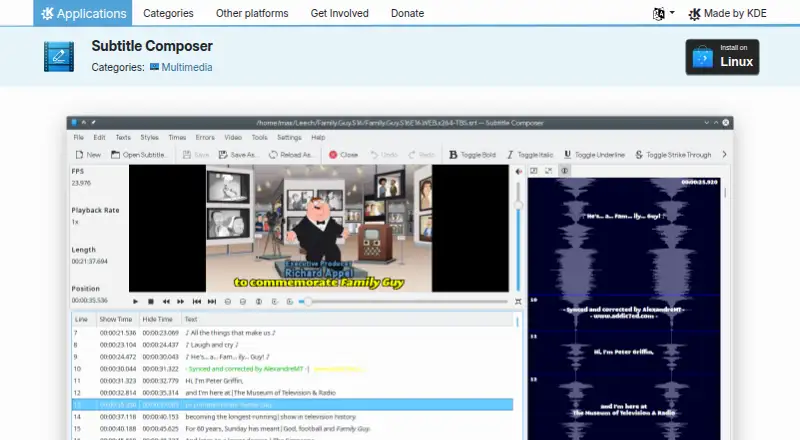Image resolution: width=800 pixels, height=440 pixels.
Task: Click the New subtitle toolbar button
Action: (88, 155)
